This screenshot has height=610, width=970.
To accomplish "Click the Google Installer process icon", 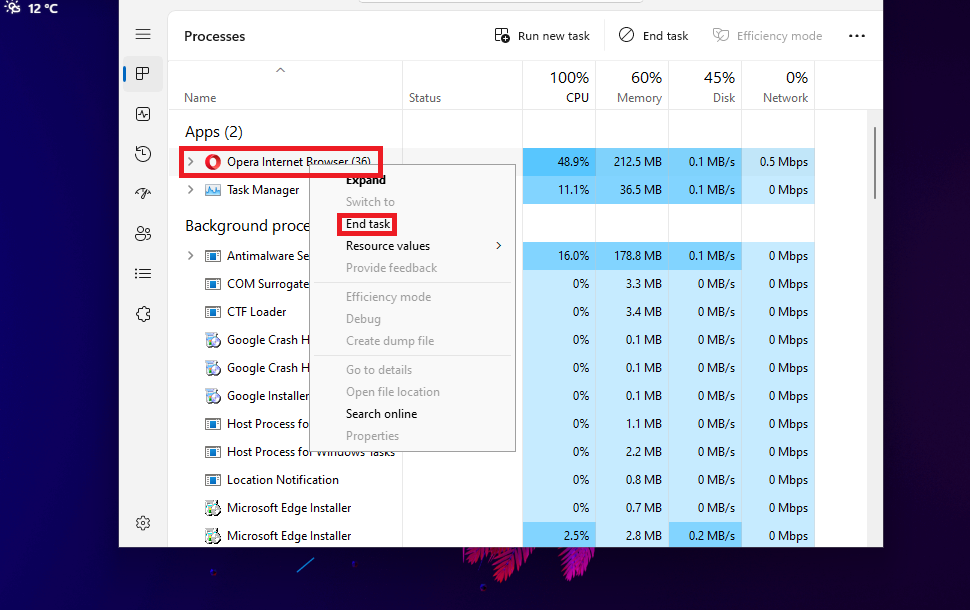I will tap(213, 396).
